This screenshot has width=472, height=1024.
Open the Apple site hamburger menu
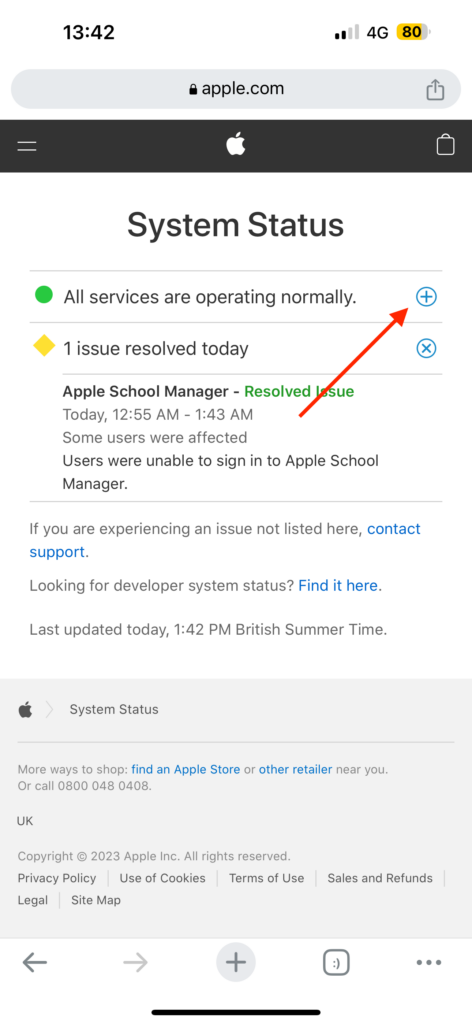[27, 146]
